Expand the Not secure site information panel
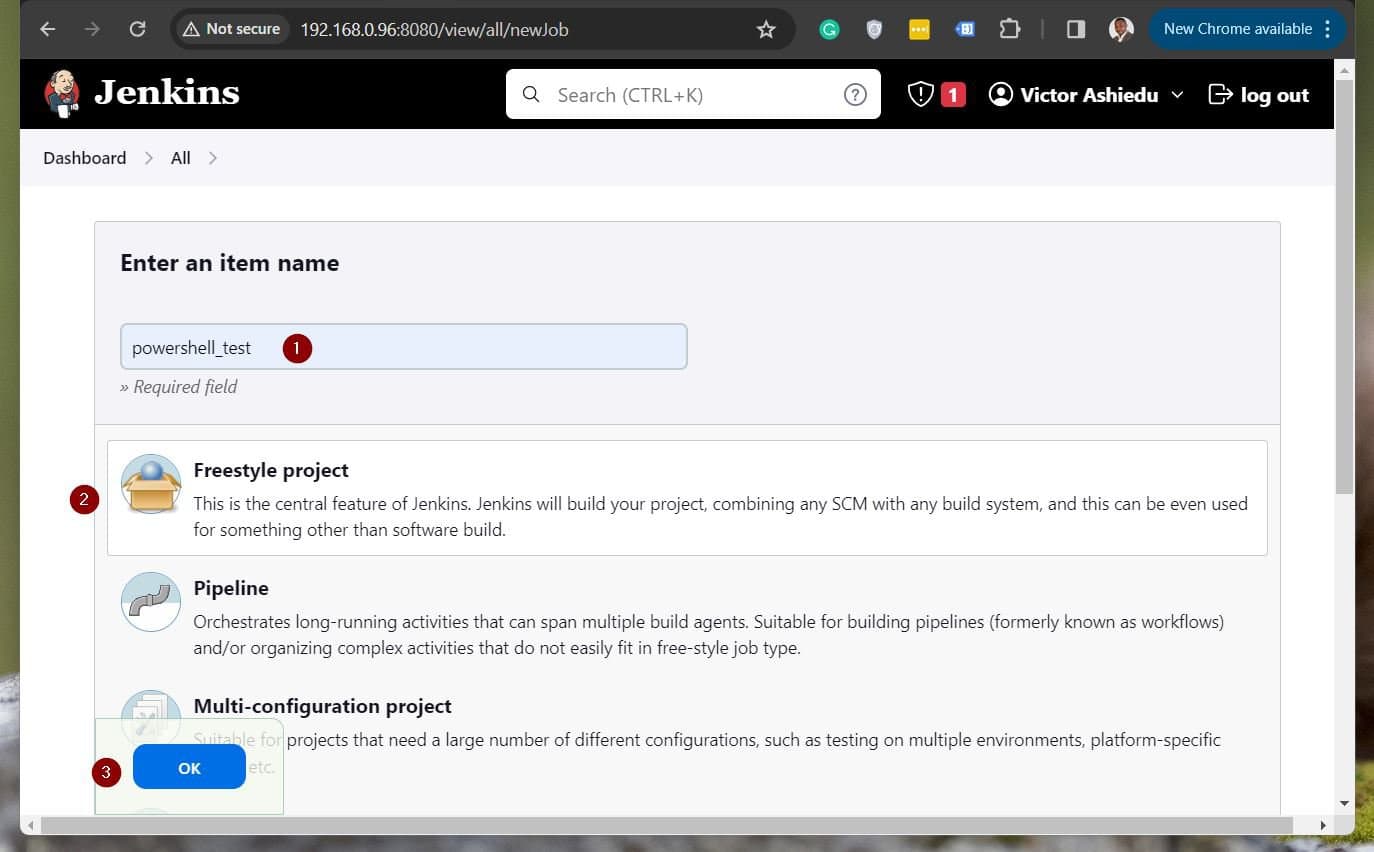The height and width of the screenshot is (852, 1374). click(x=231, y=29)
